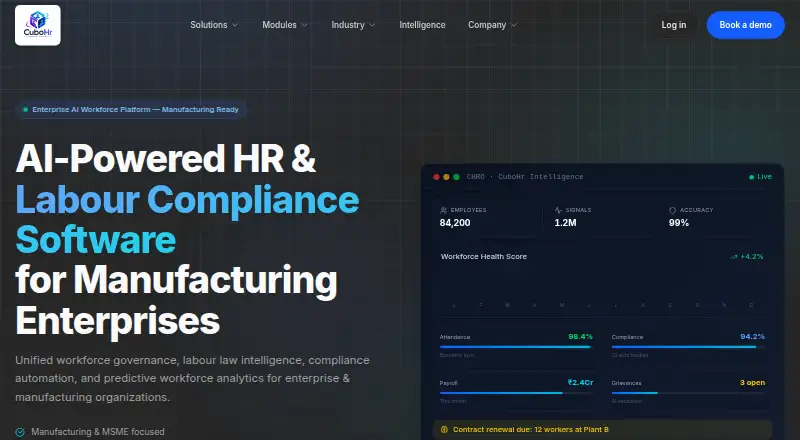Expand the Company chevron arrow

point(514,25)
